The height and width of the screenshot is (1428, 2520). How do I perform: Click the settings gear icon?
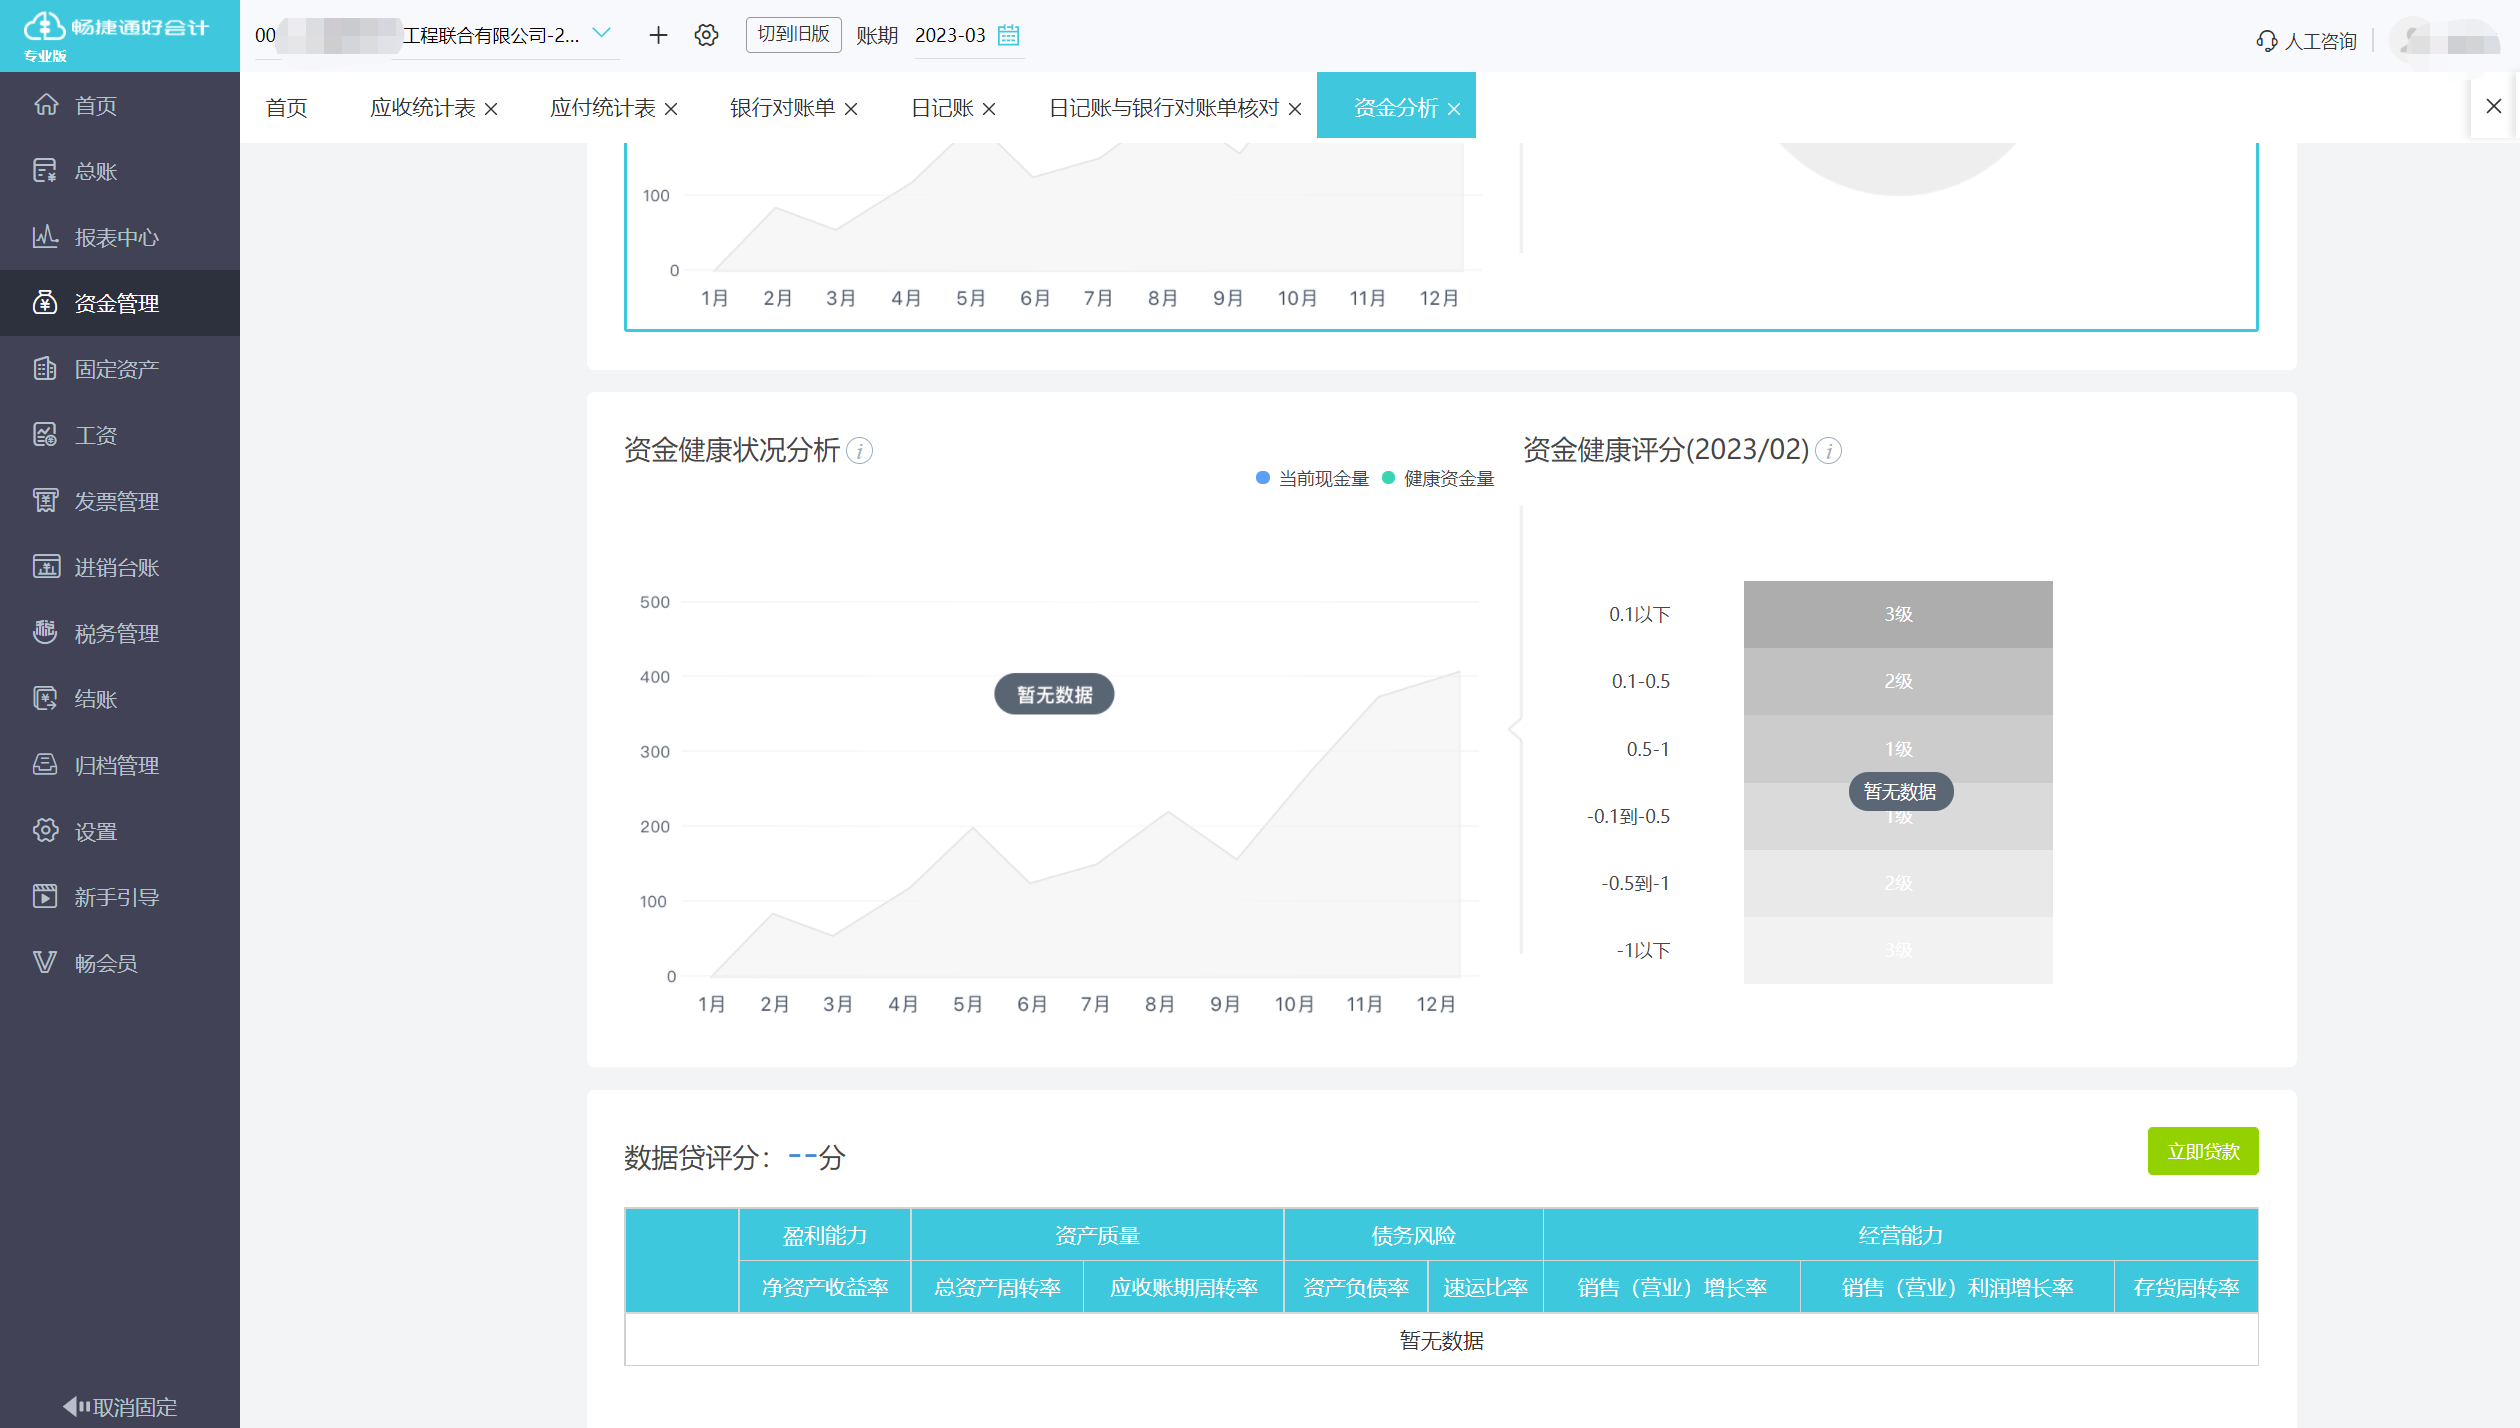706,33
